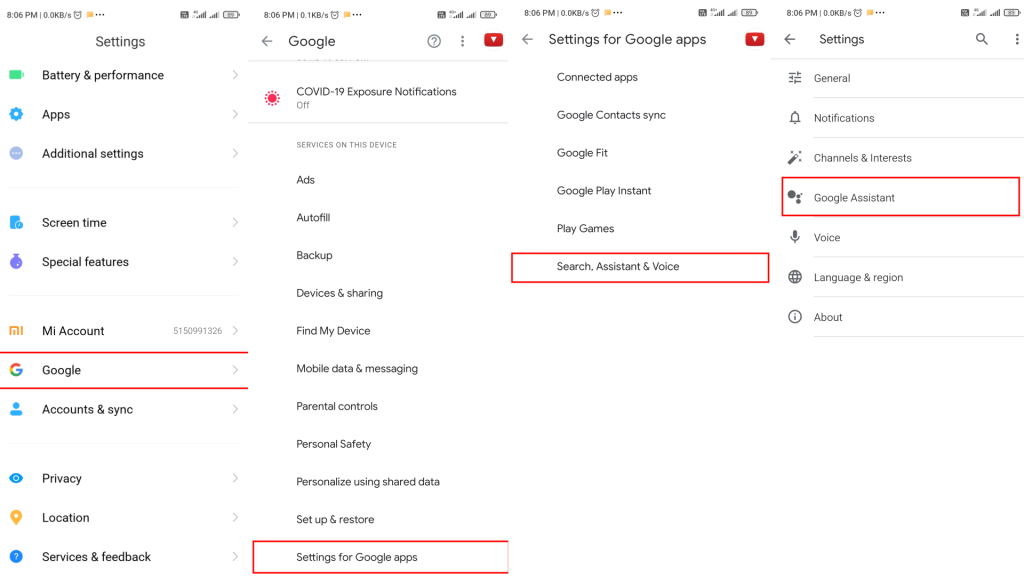
Task: Tap the red dropdown badge on Google screen
Action: click(494, 40)
